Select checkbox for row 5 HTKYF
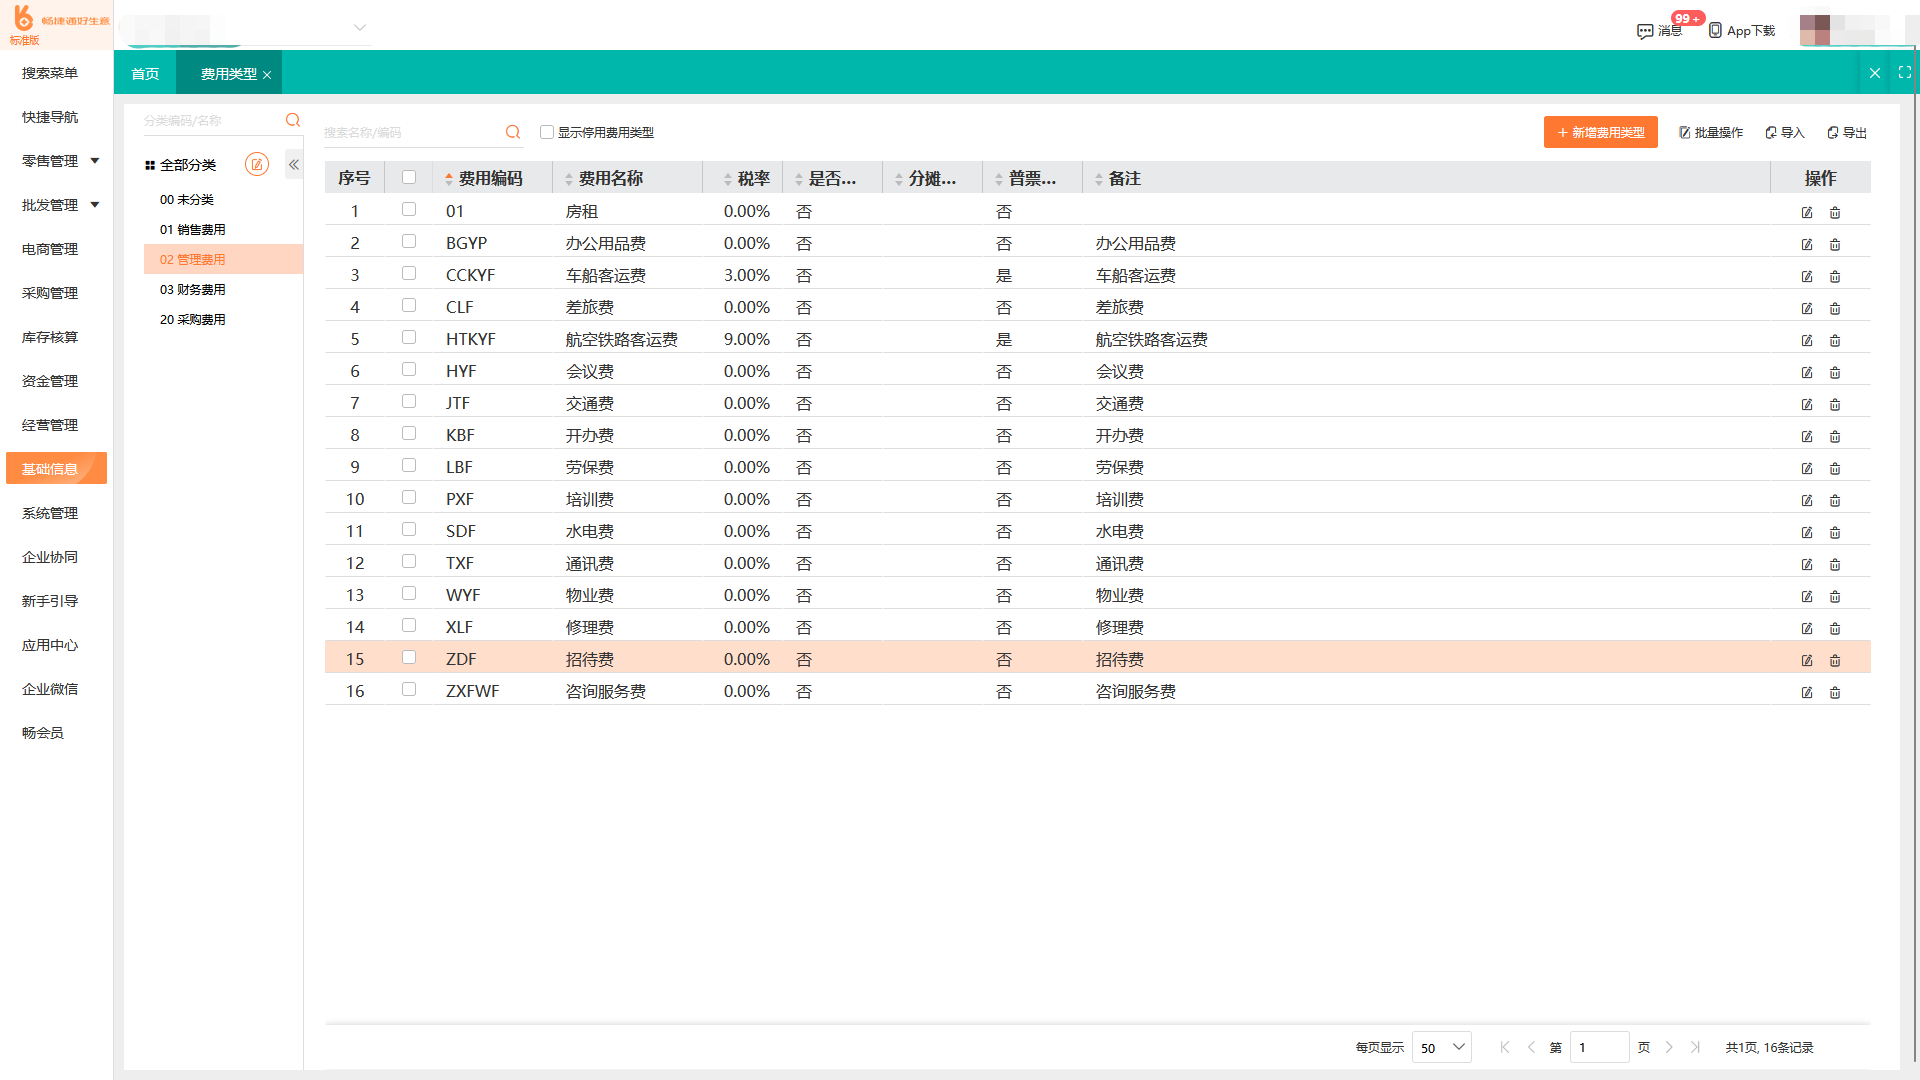 click(x=409, y=338)
